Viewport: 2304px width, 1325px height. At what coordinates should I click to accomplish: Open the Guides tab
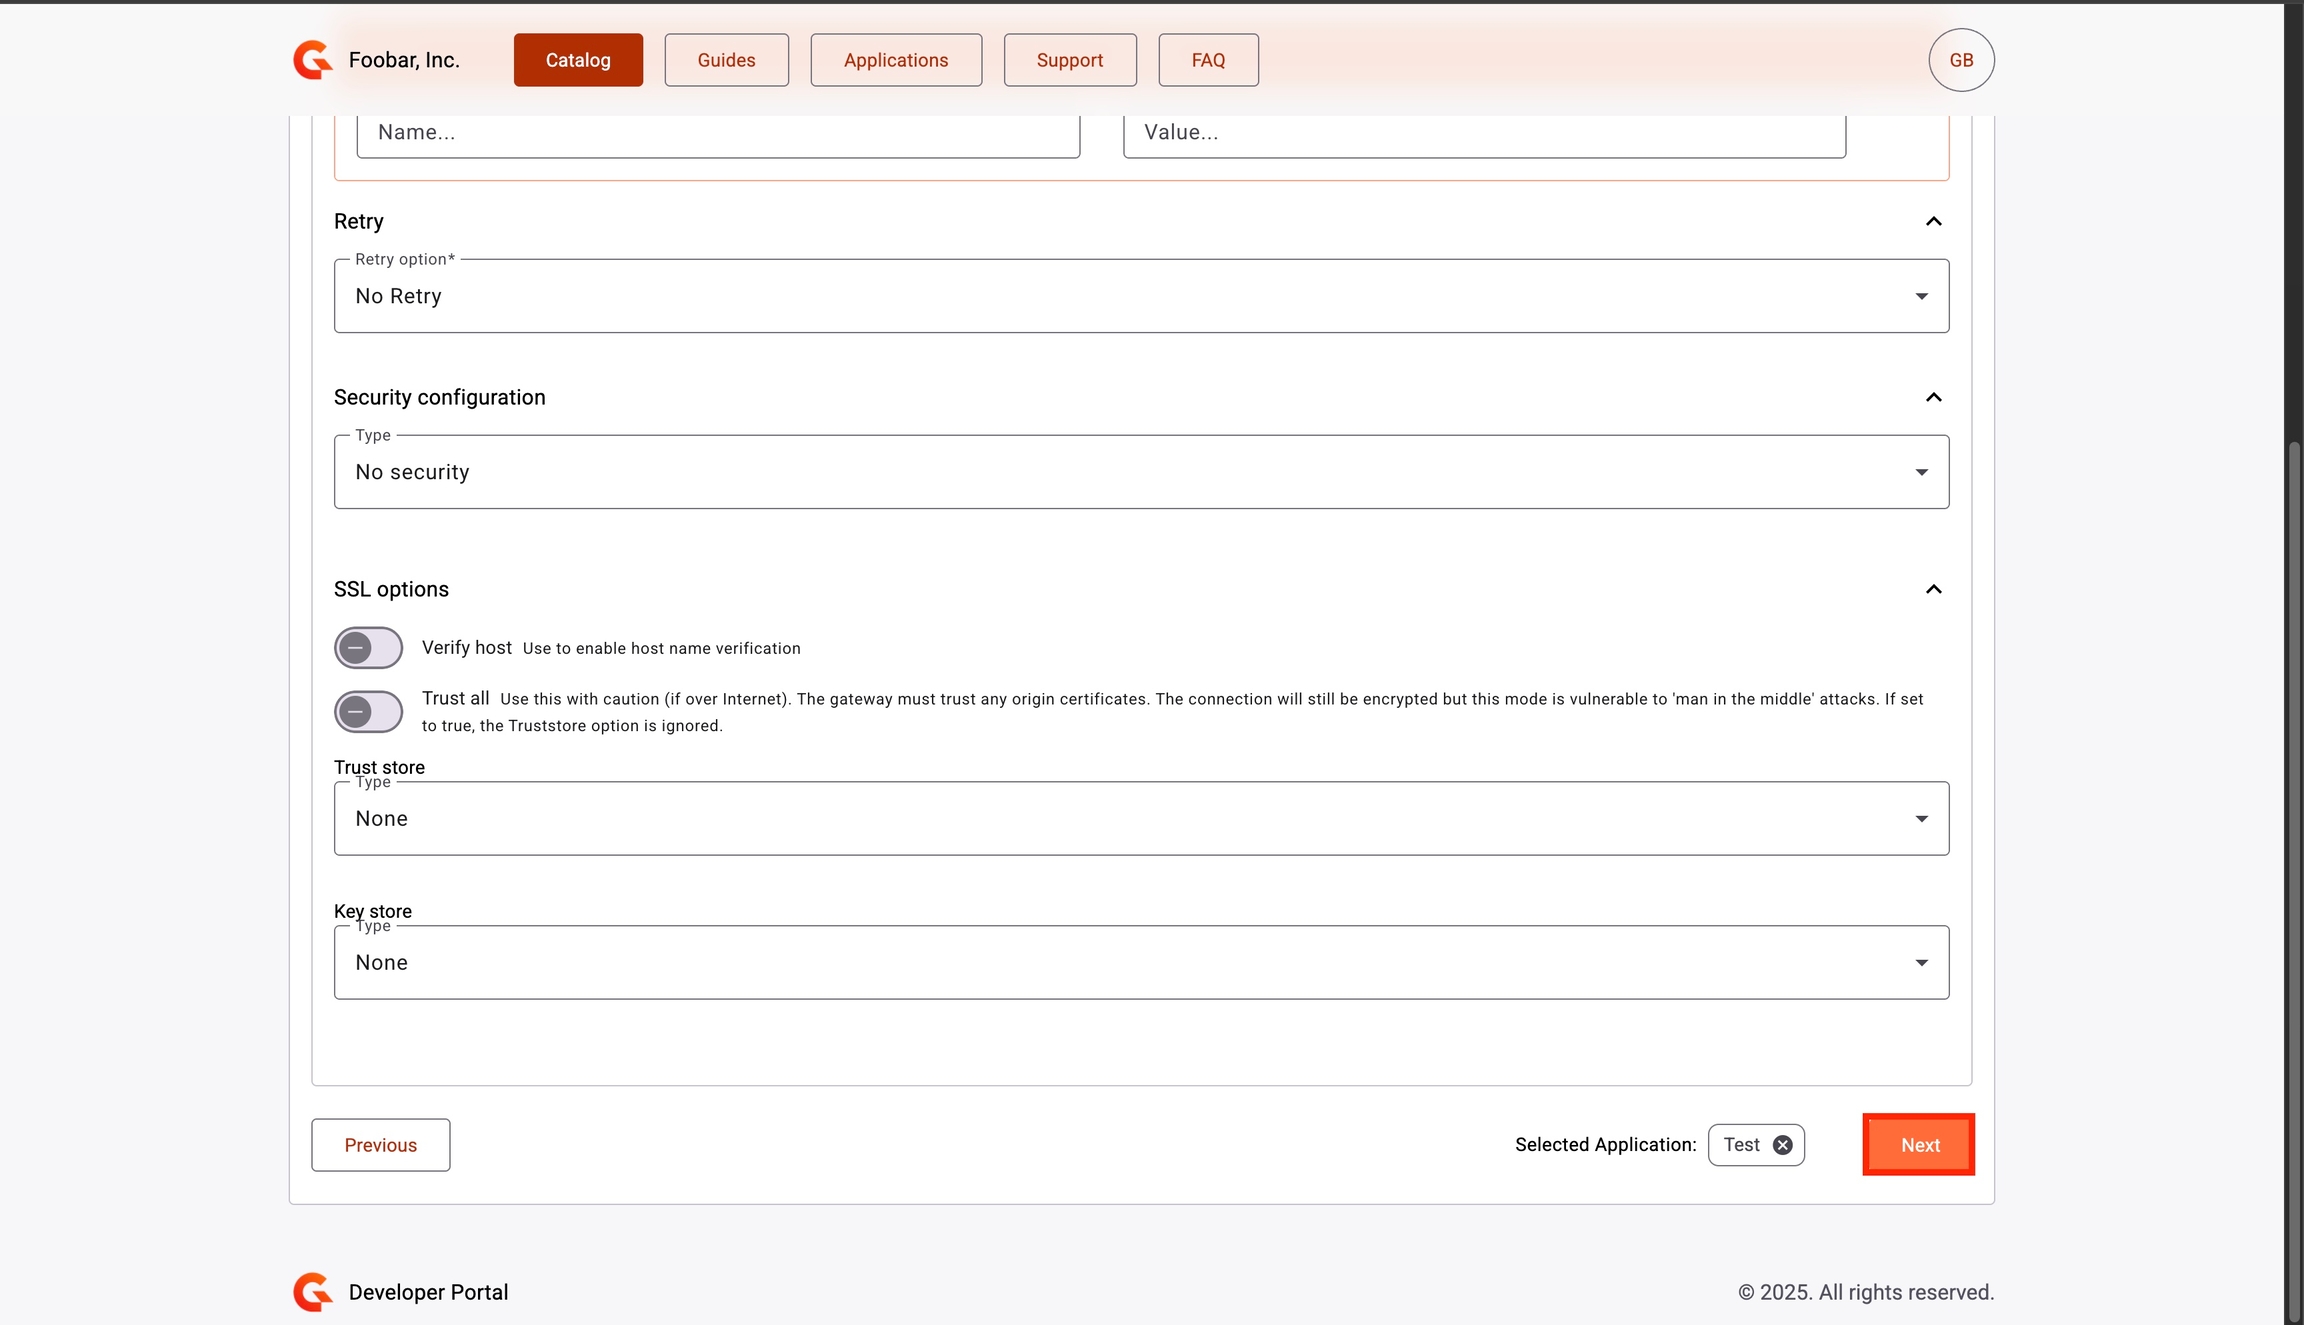click(726, 60)
